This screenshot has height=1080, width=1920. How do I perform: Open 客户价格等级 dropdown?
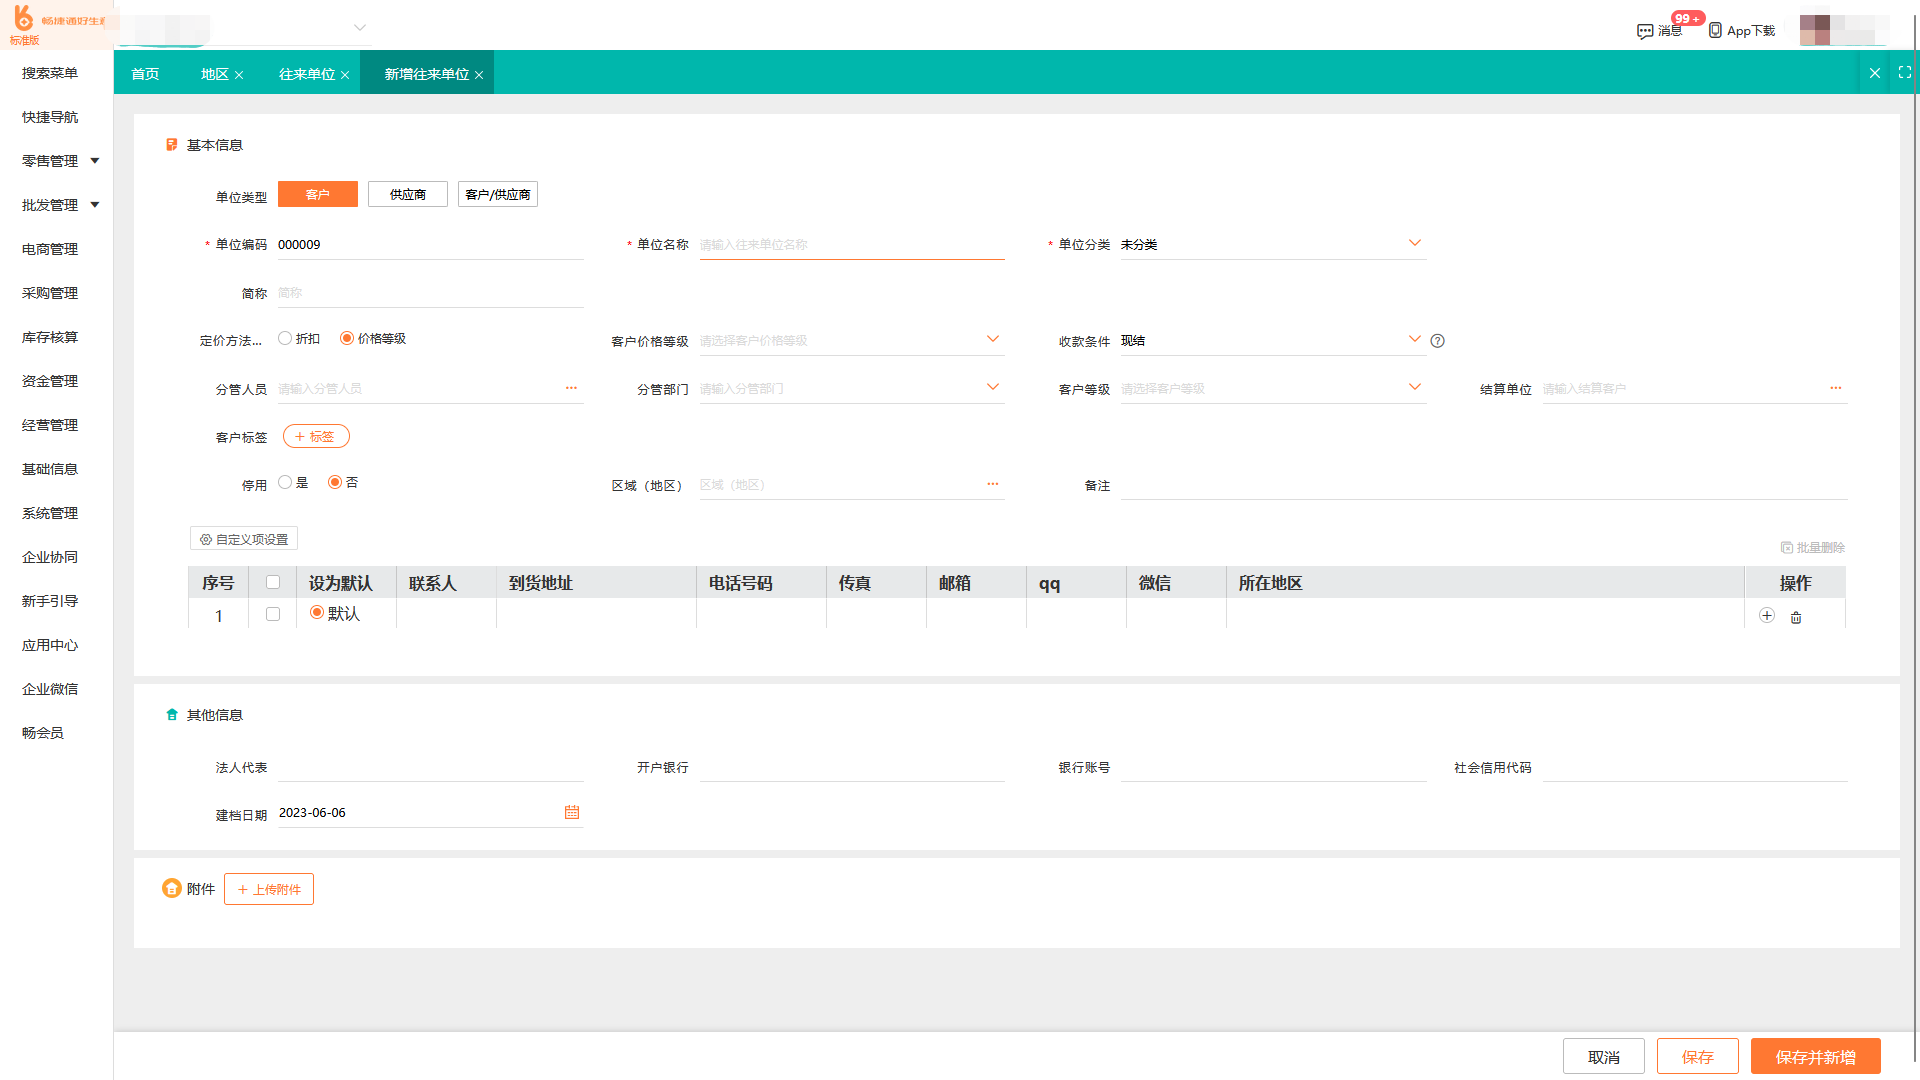click(x=993, y=340)
